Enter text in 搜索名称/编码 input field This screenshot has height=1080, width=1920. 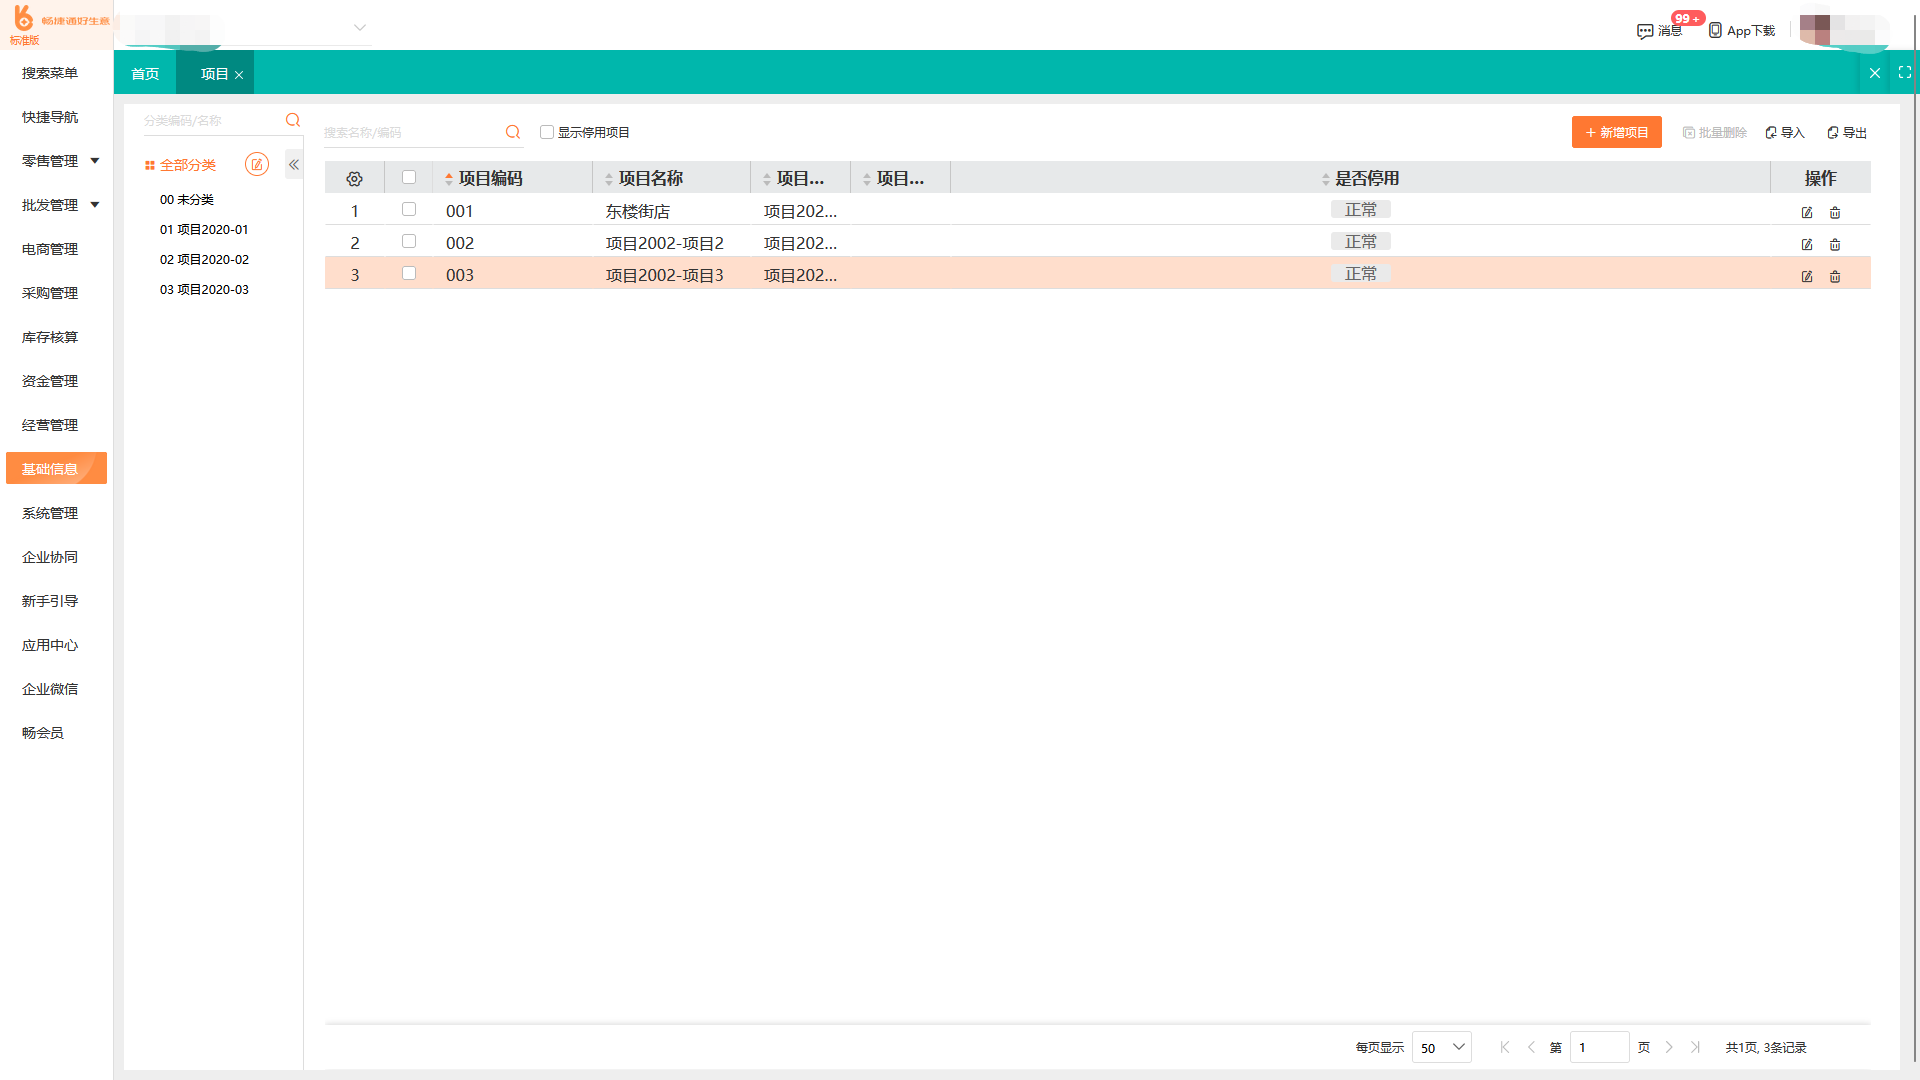coord(410,132)
